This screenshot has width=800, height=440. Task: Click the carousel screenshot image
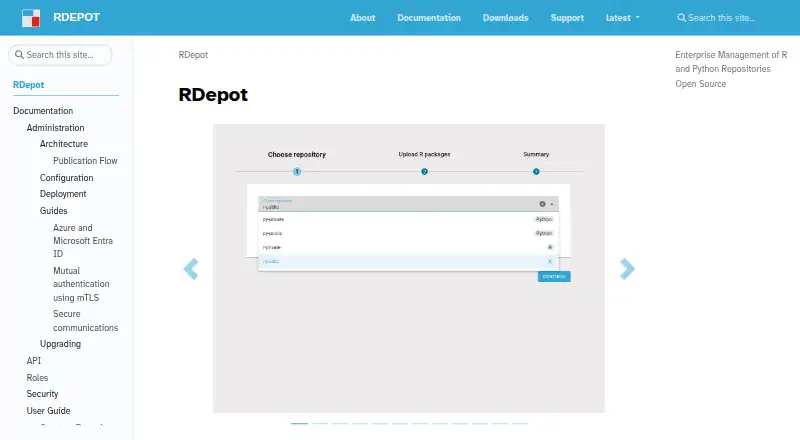pos(409,268)
